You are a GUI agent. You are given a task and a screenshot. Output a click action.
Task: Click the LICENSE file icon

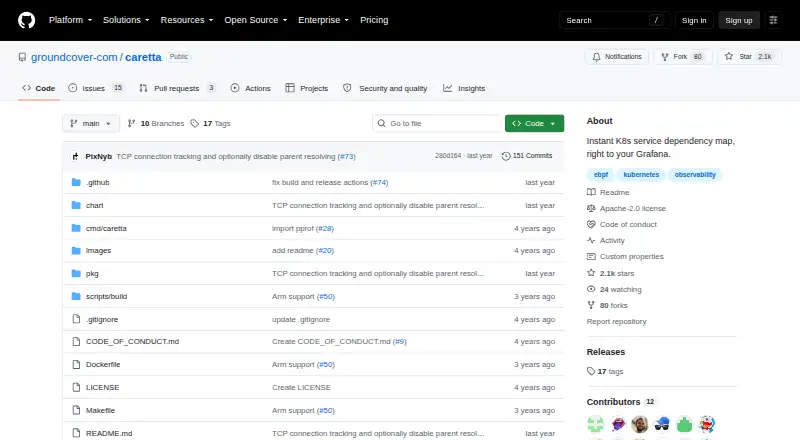[76, 387]
